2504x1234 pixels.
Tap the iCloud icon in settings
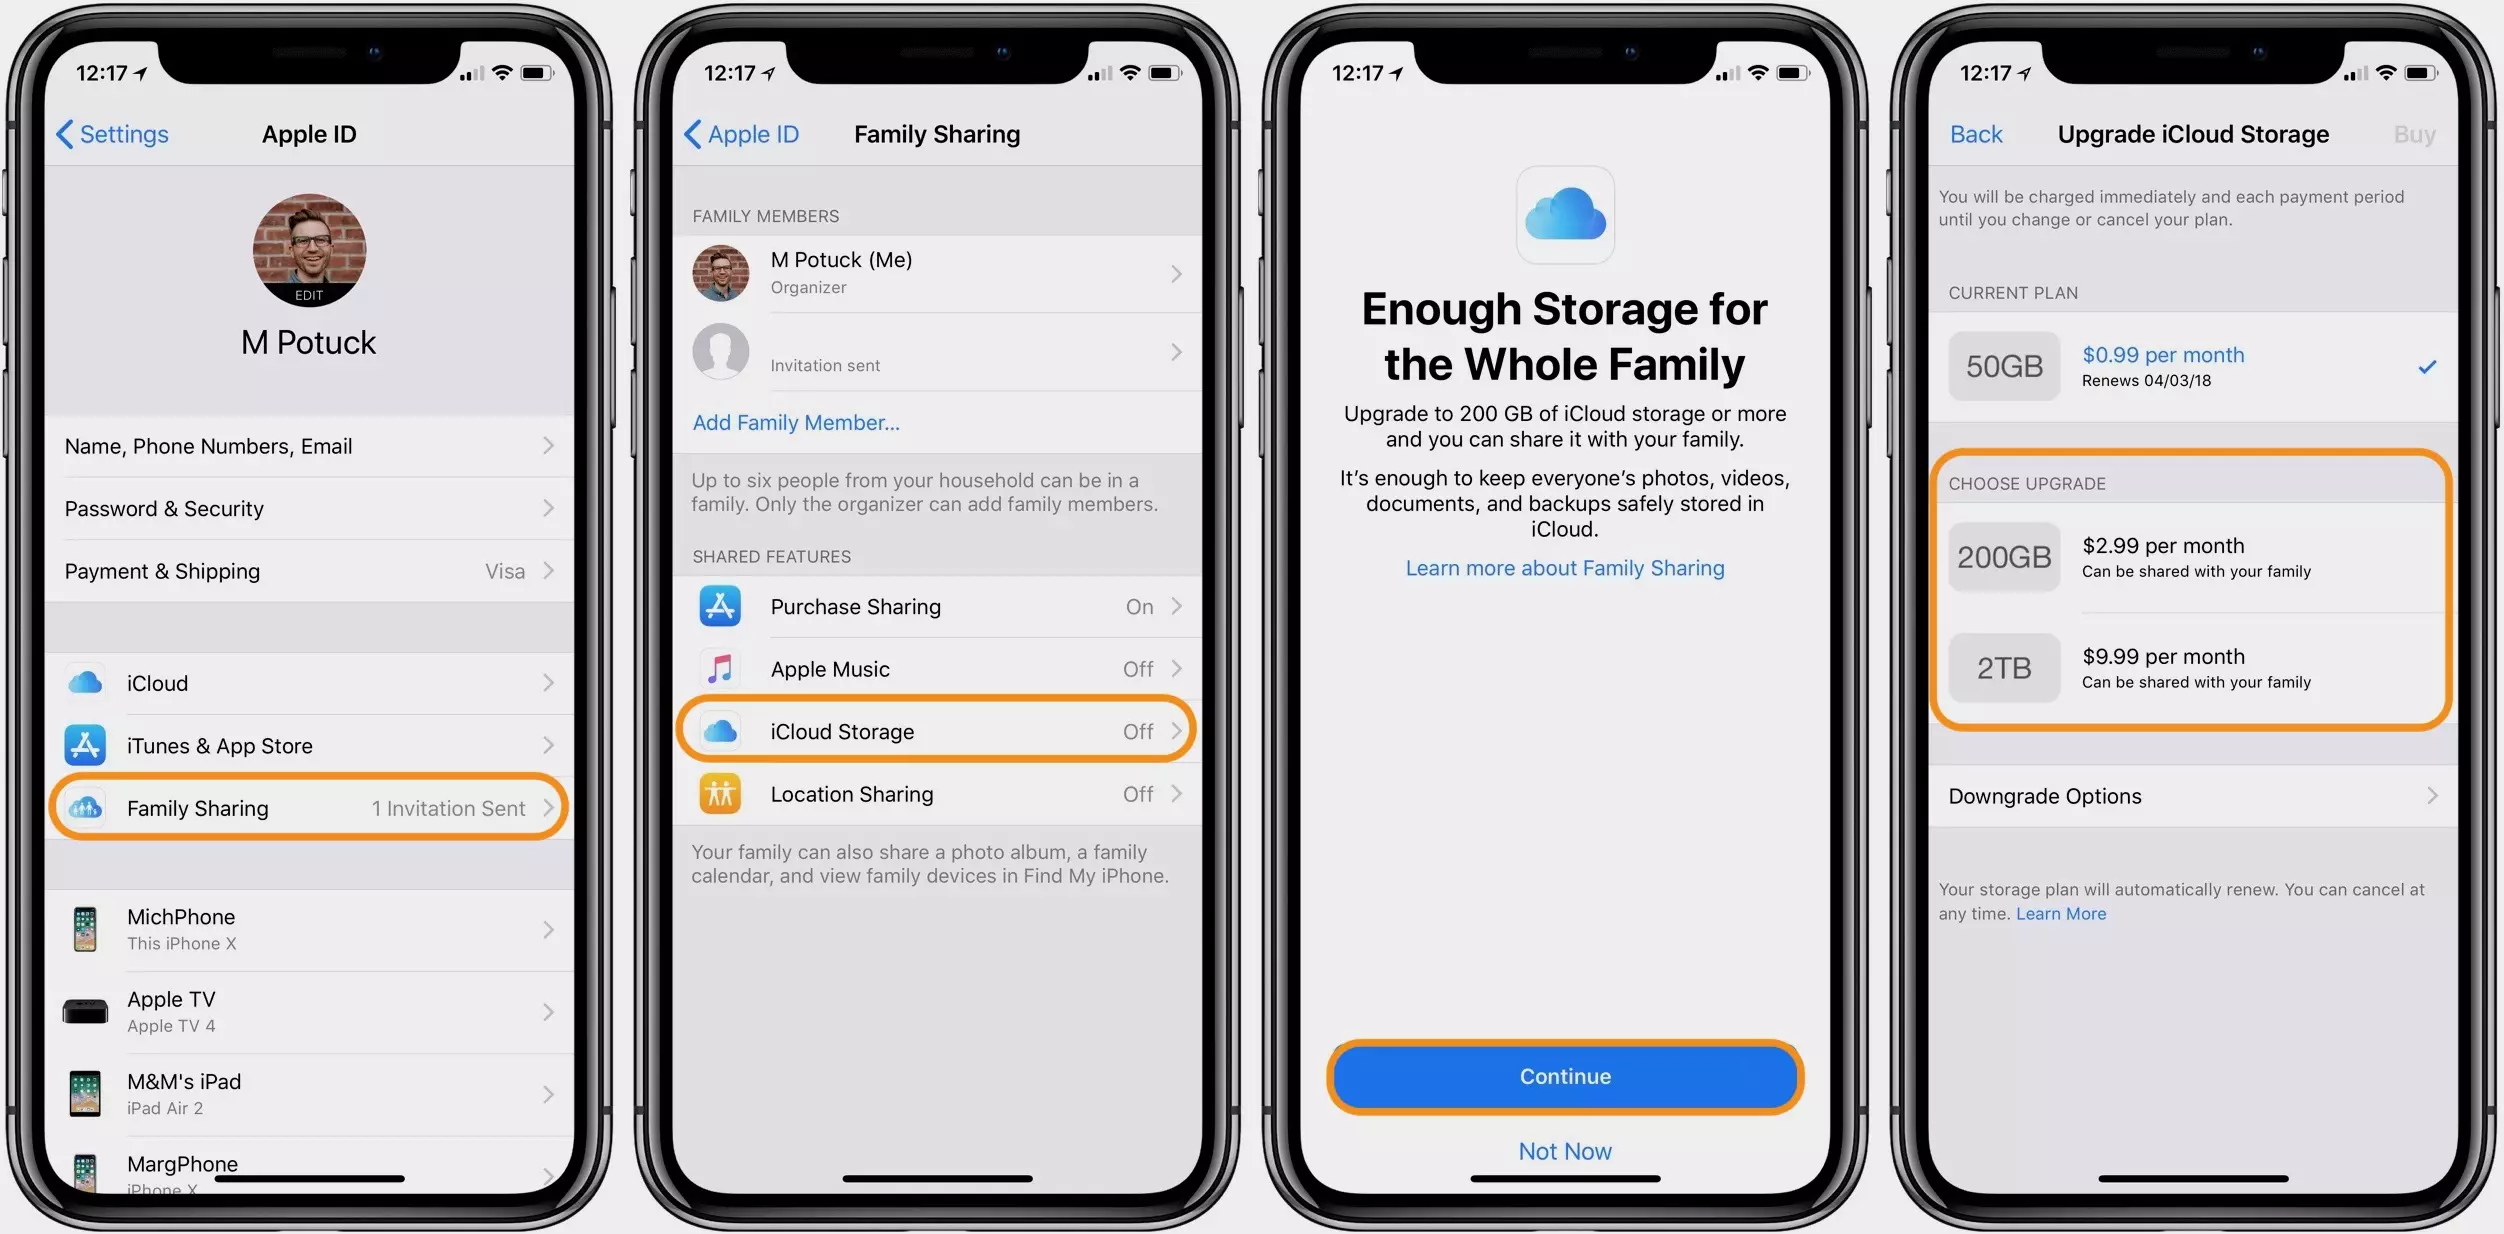(88, 677)
